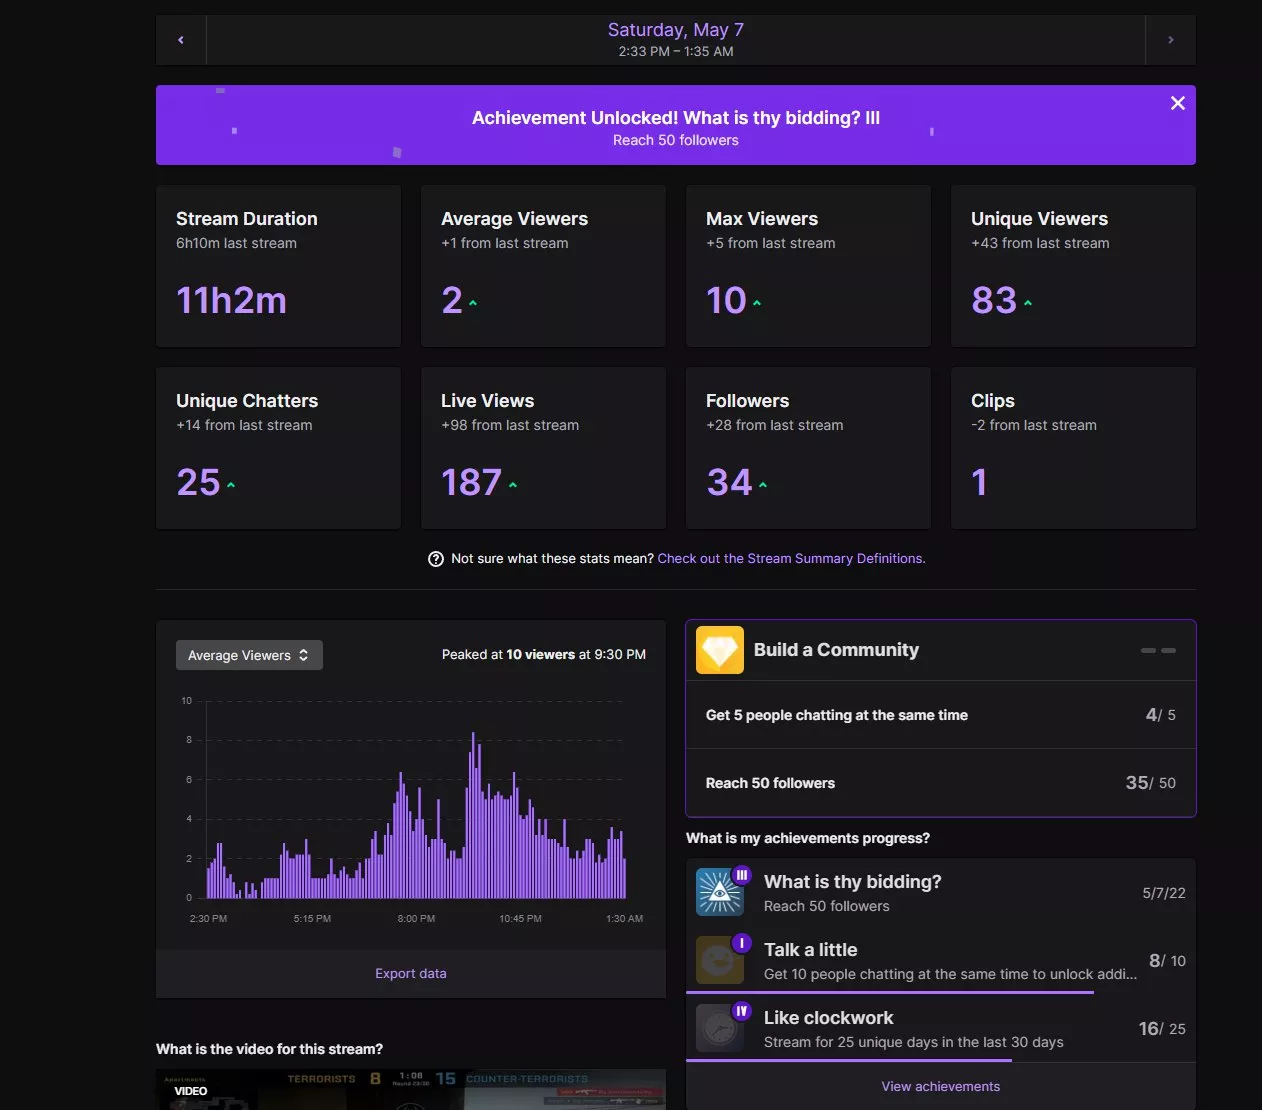Open the Average Viewers chart dropdown

pyautogui.click(x=249, y=655)
